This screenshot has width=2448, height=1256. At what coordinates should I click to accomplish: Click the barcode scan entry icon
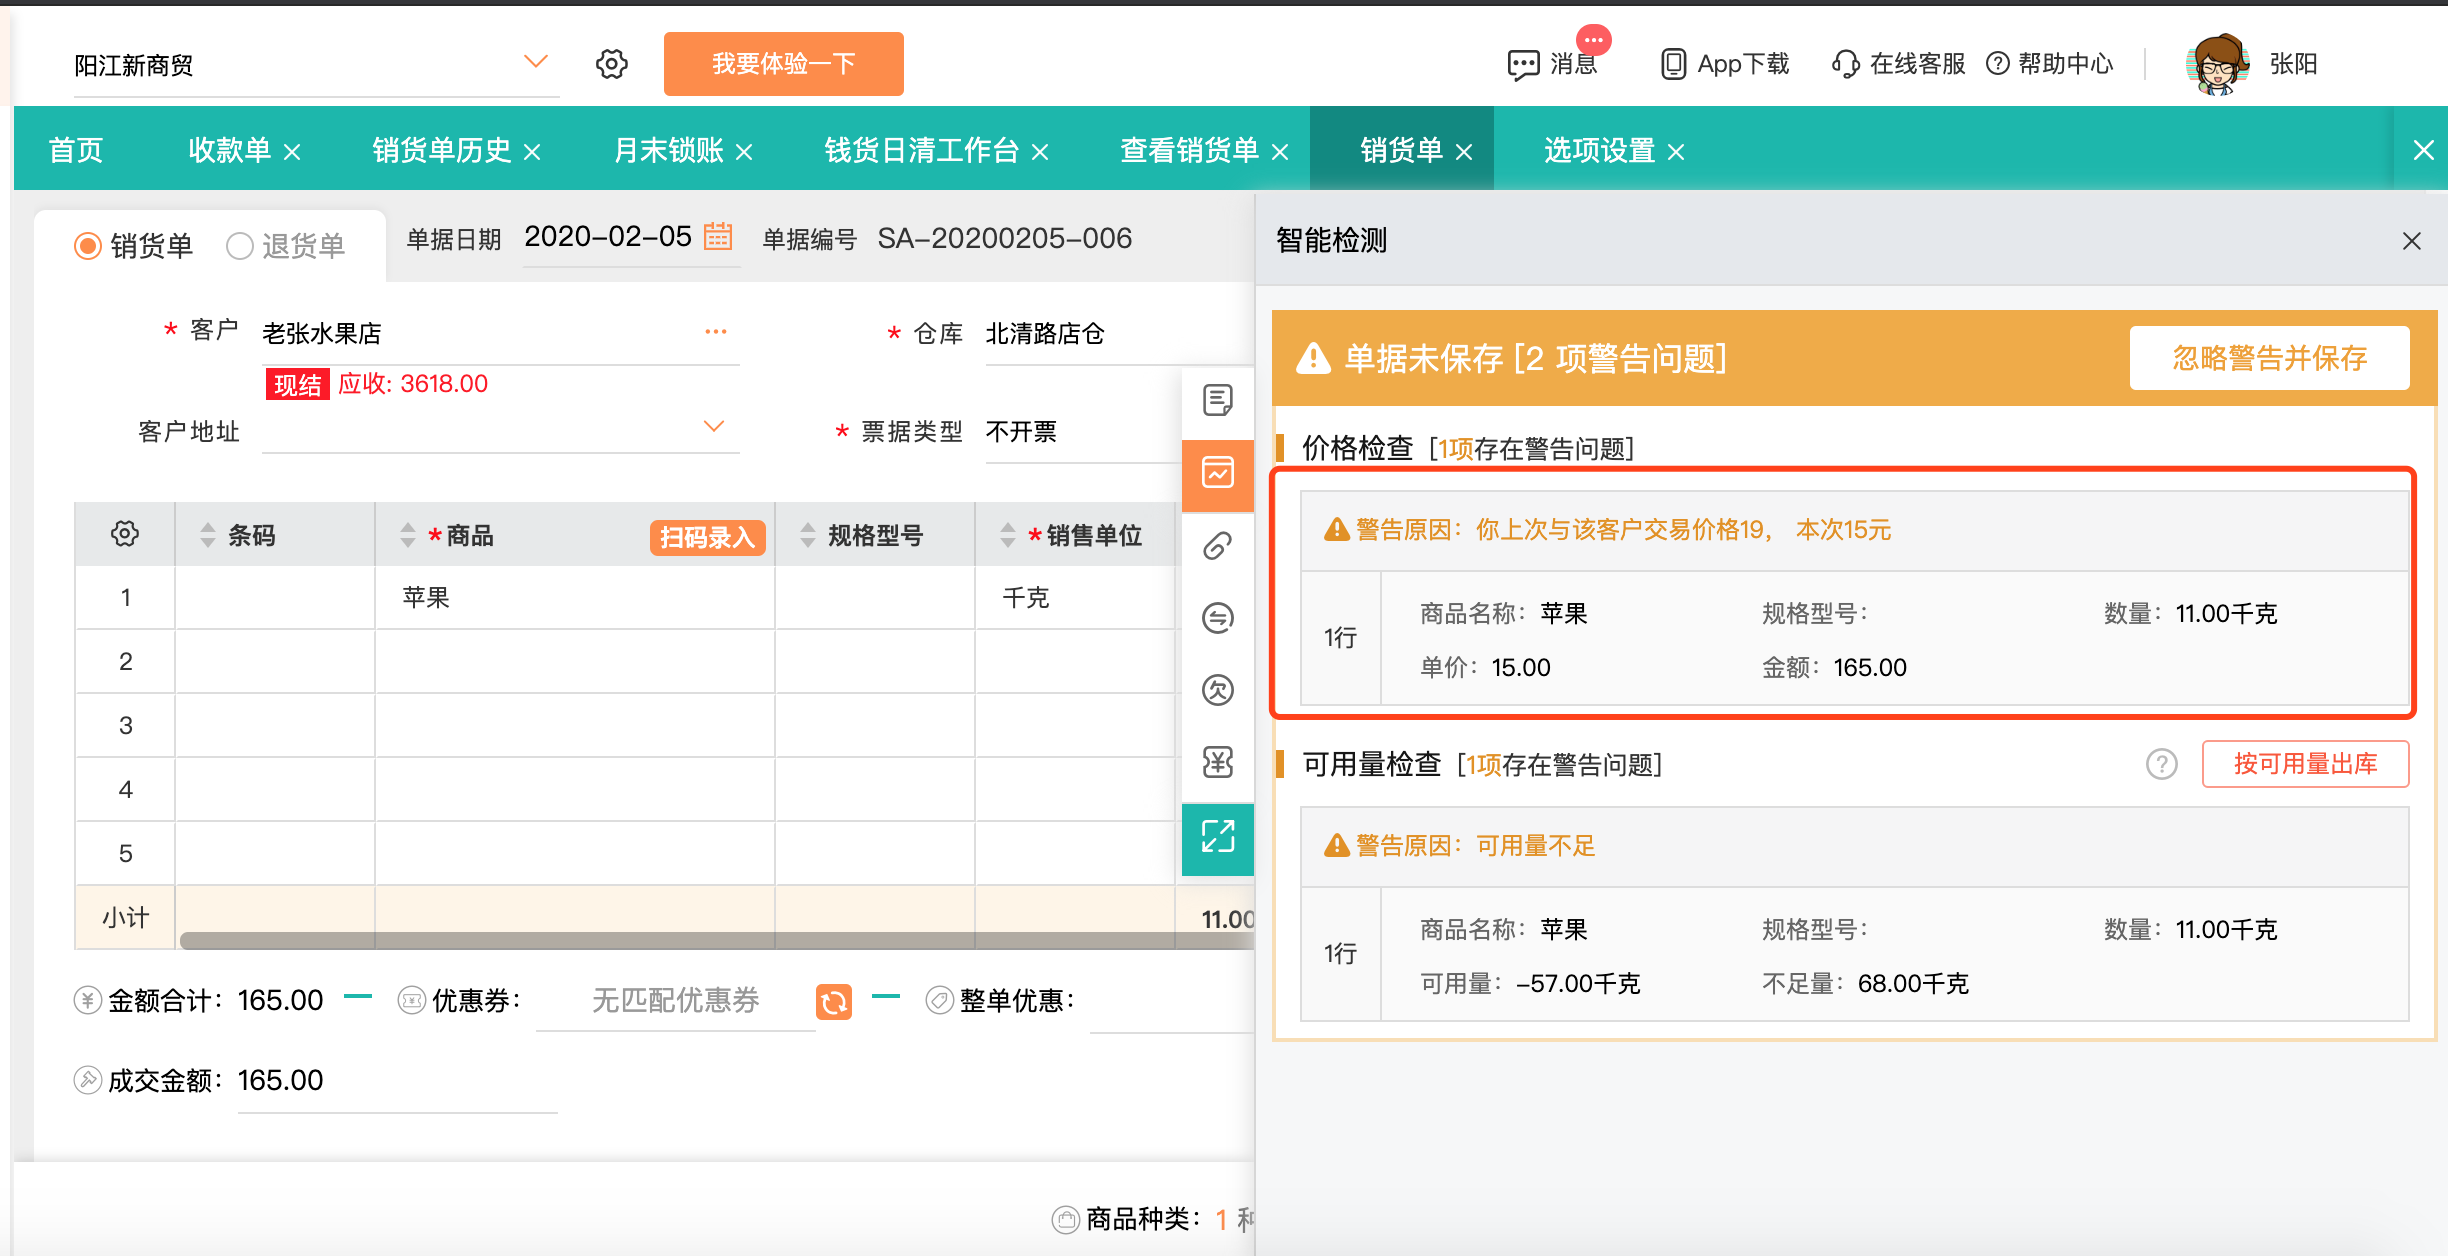[x=706, y=535]
